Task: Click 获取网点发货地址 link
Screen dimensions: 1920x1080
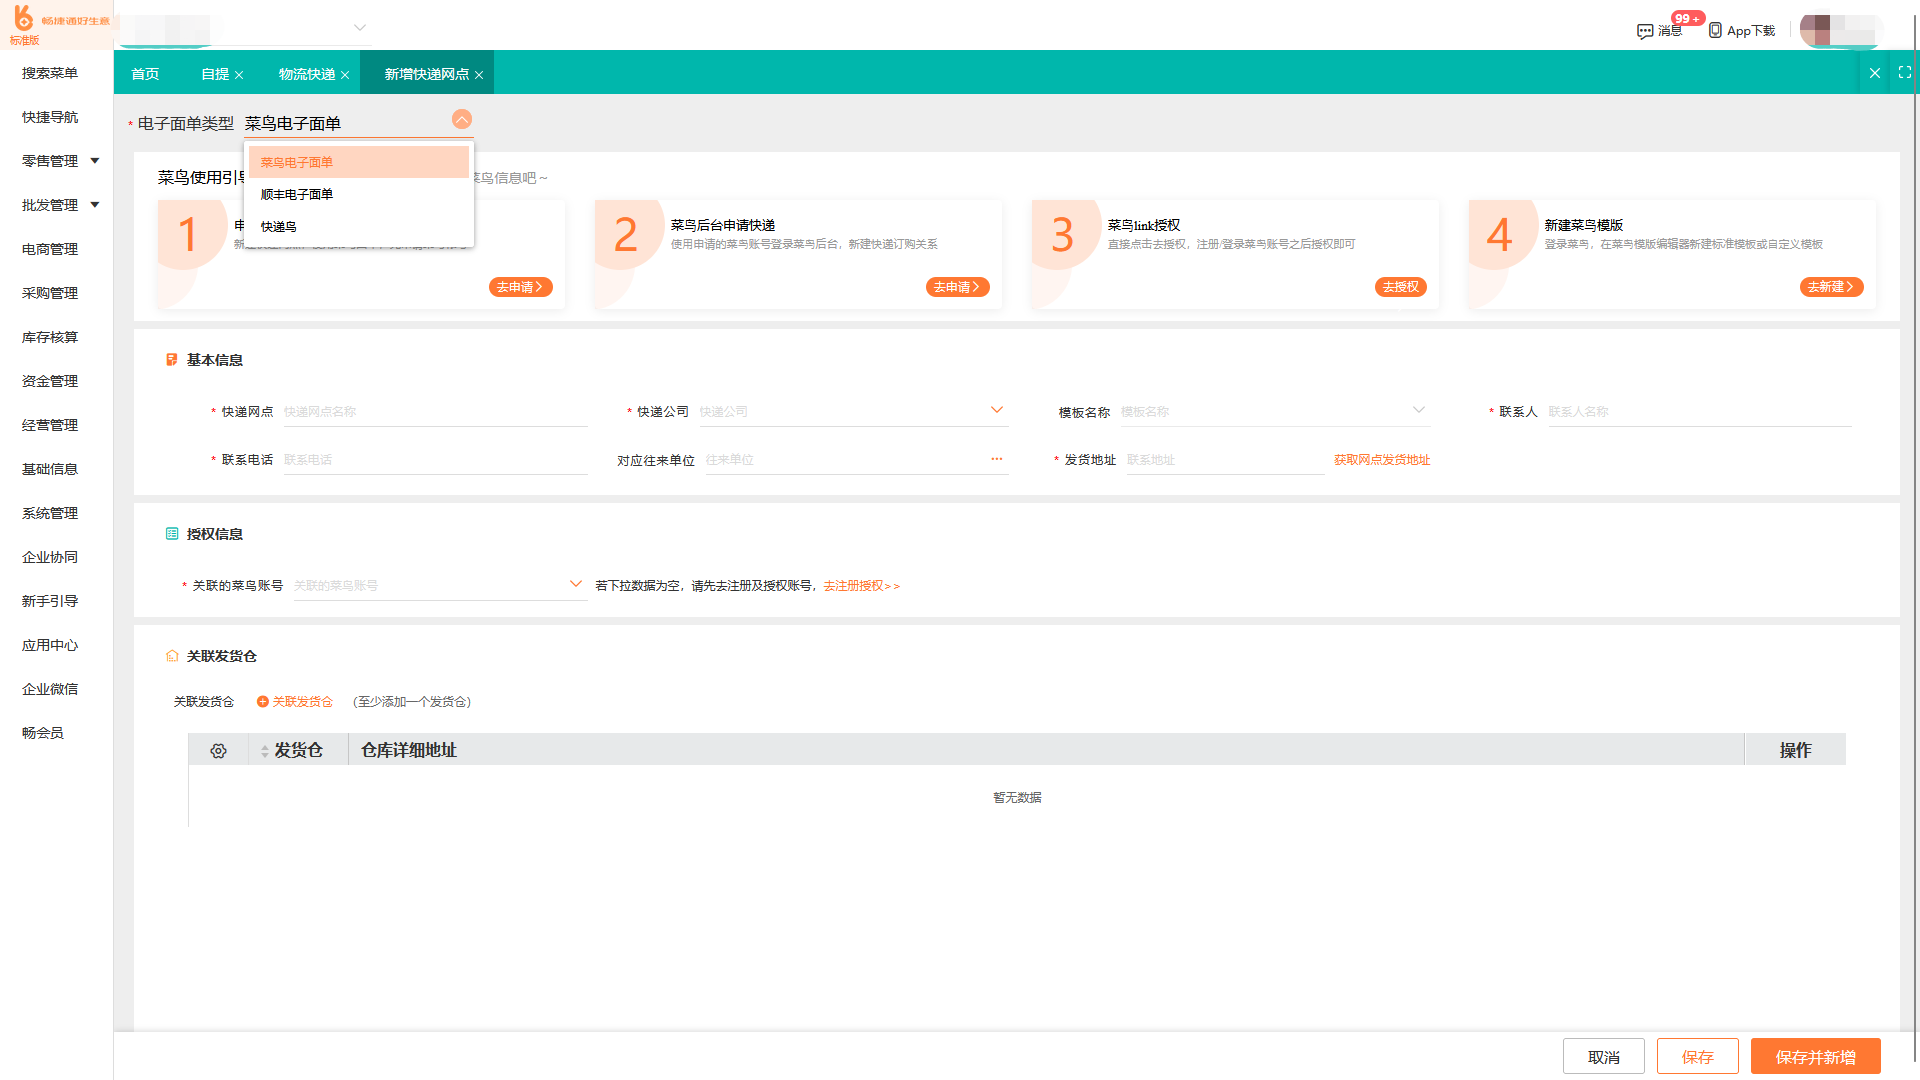Action: [1382, 459]
